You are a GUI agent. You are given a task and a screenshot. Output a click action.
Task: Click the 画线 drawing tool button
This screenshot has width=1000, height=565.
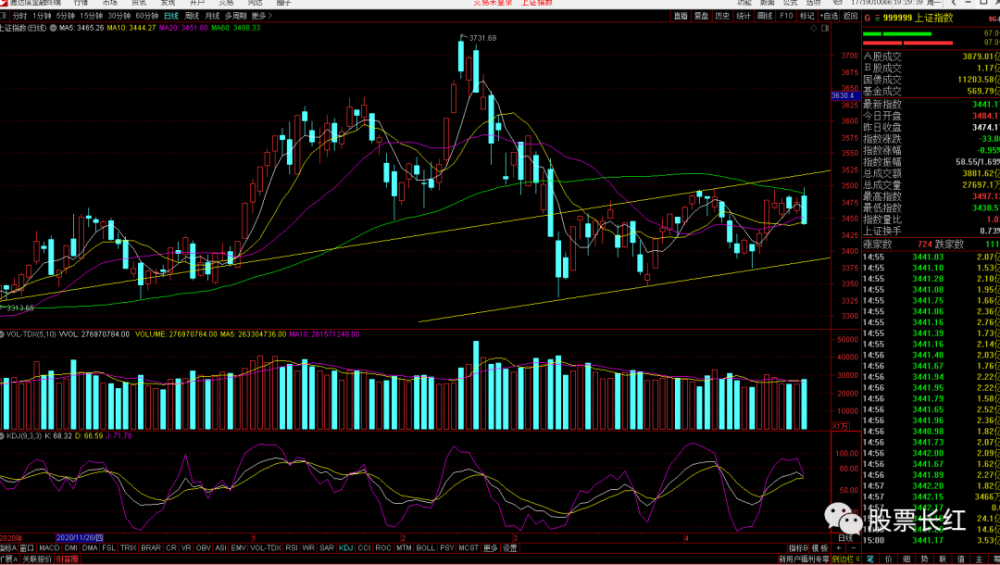766,17
